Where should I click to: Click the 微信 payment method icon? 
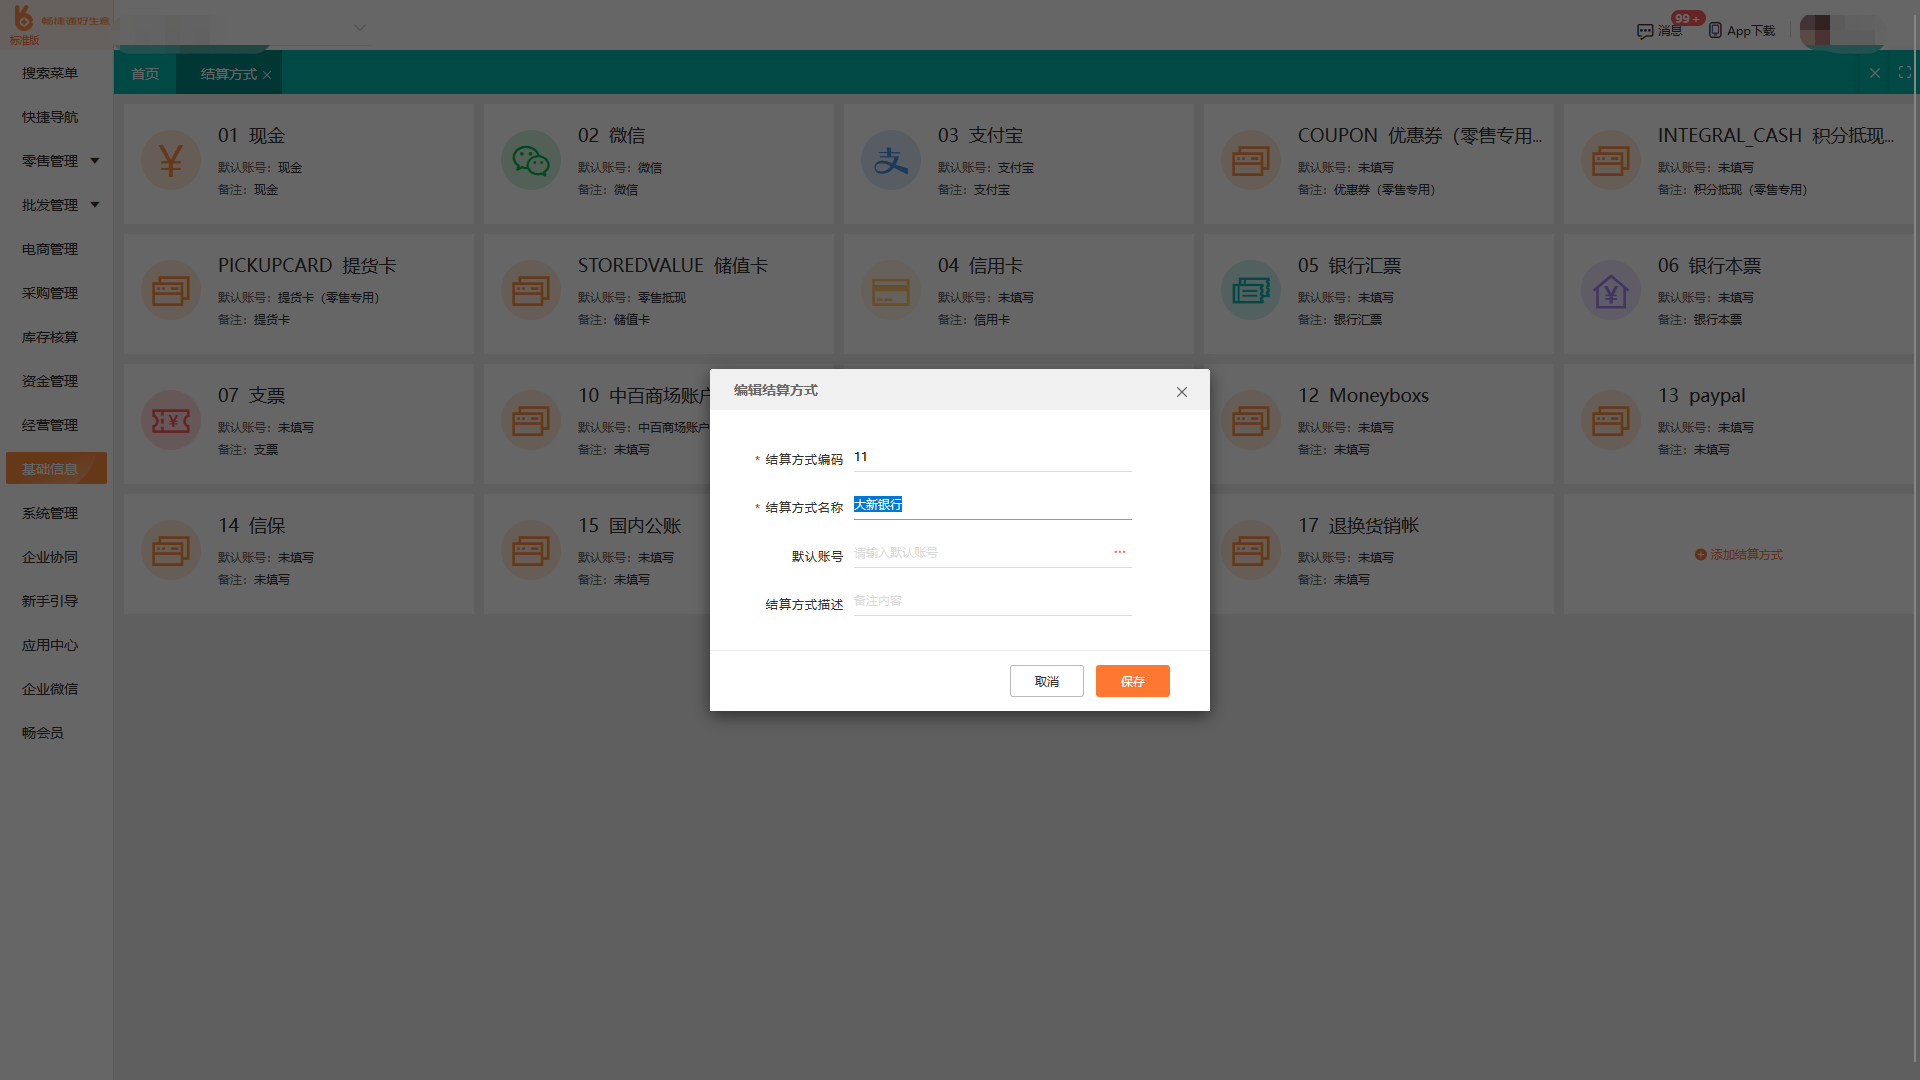coord(529,160)
